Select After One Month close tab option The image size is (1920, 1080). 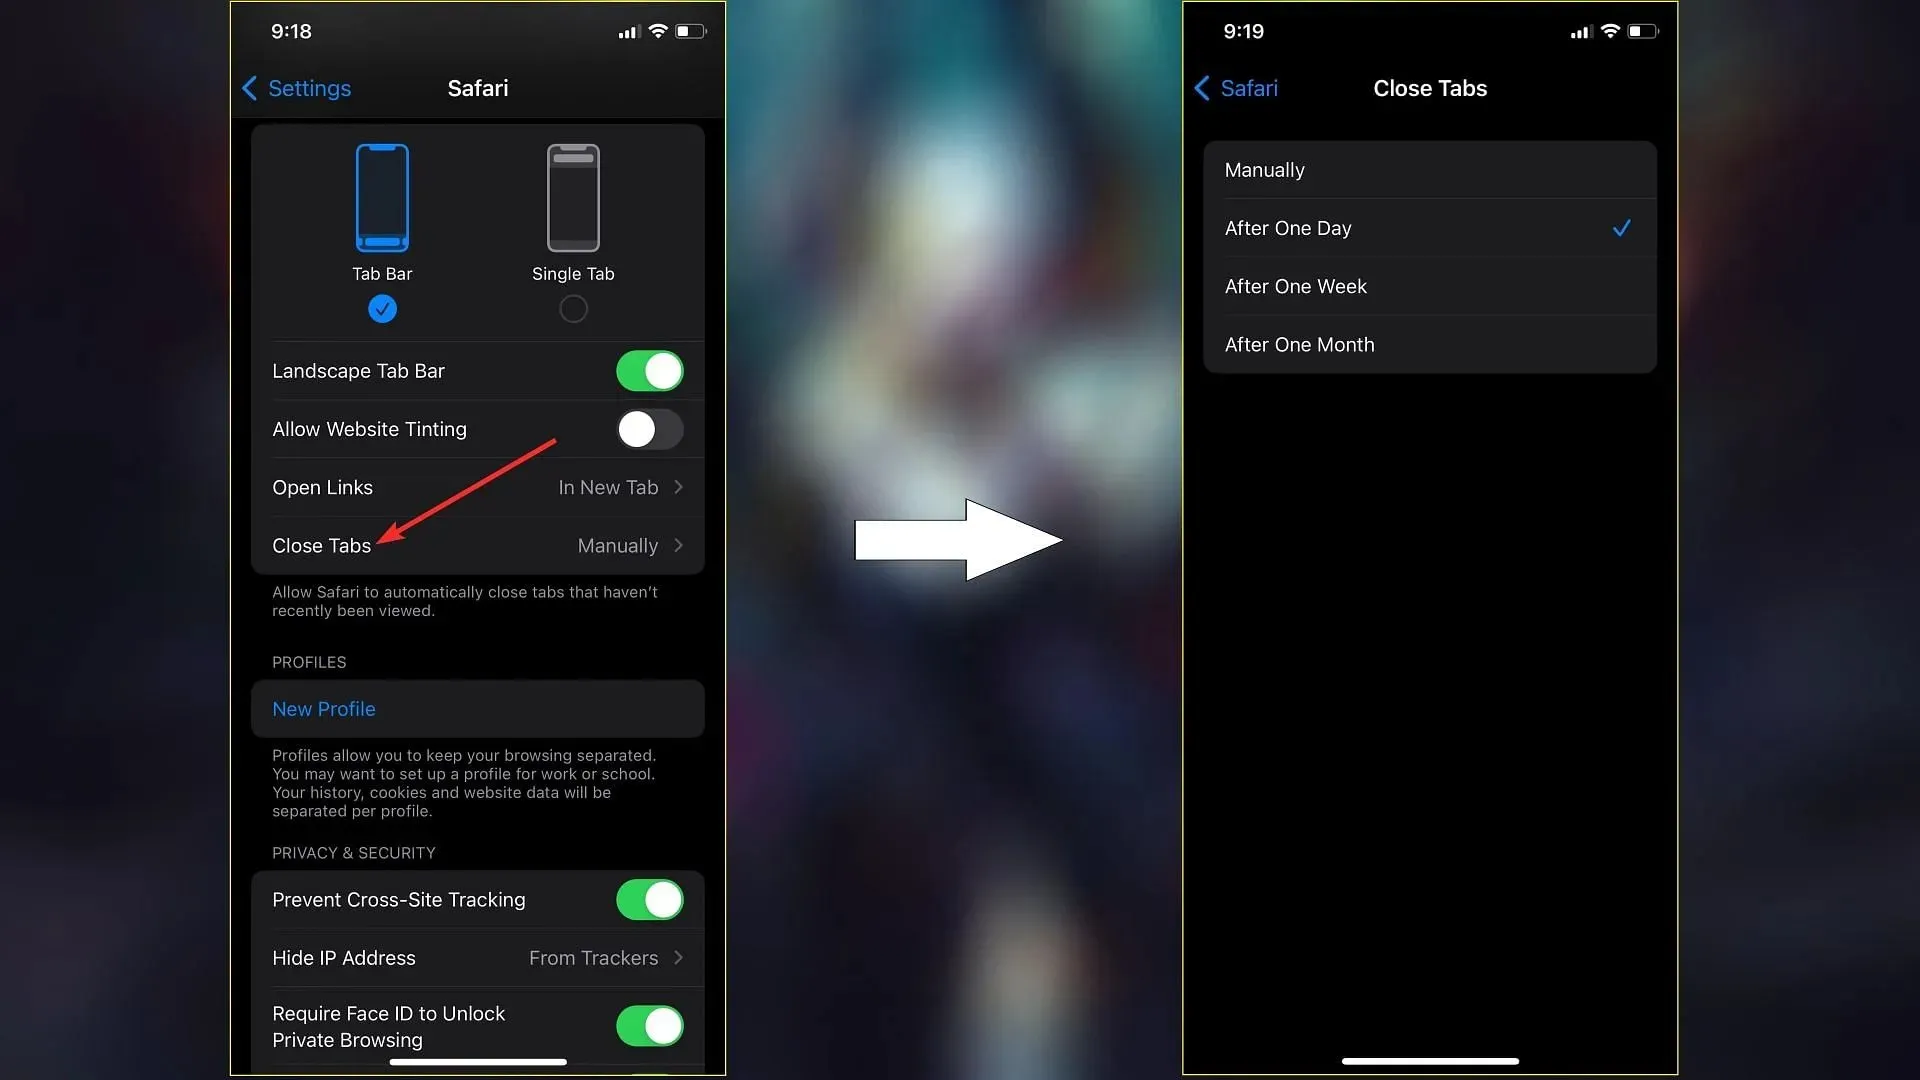(1429, 344)
